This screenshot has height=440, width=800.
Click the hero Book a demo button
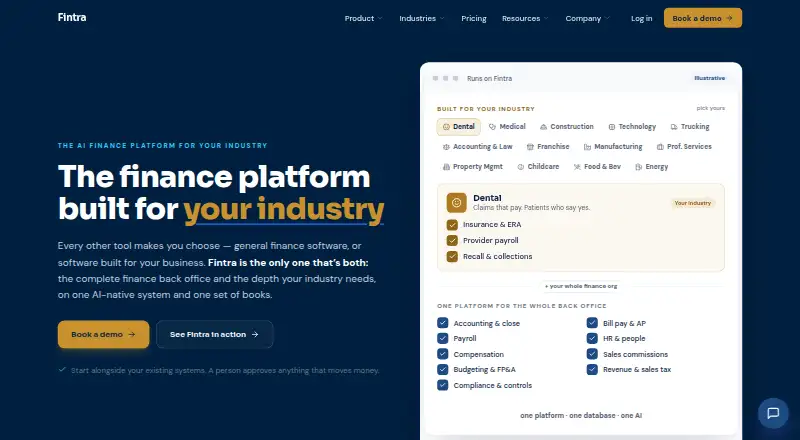[104, 334]
